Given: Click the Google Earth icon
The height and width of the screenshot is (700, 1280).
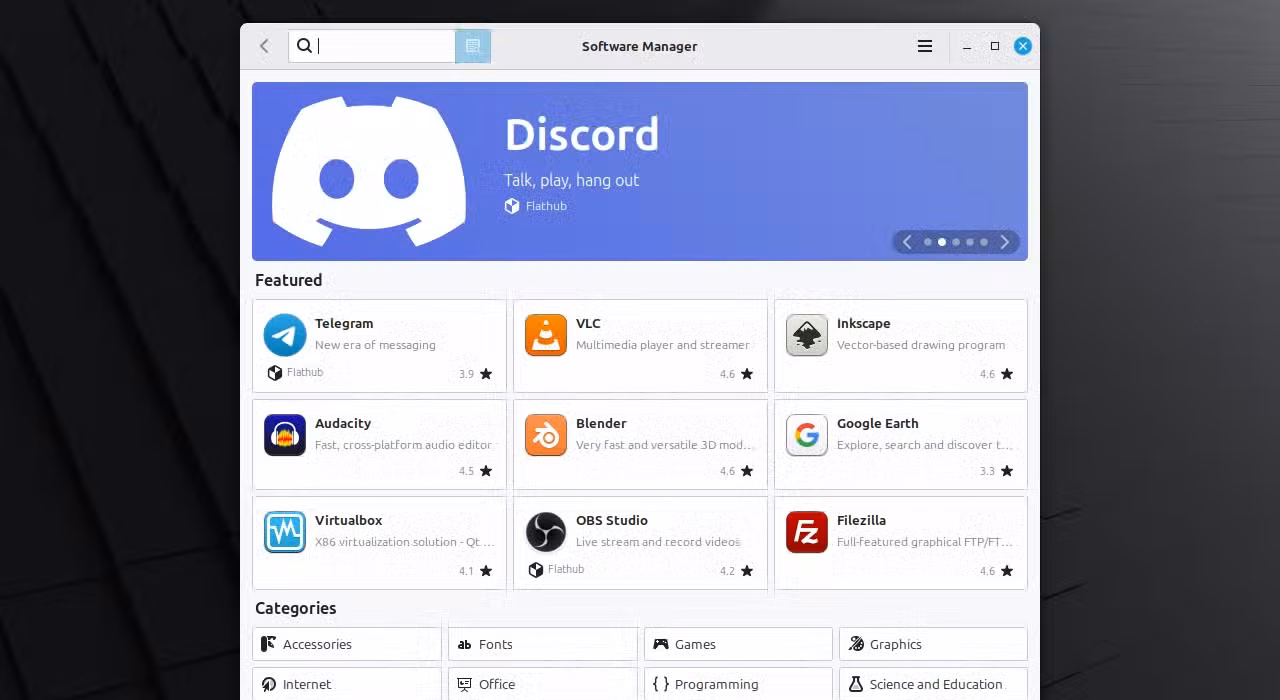Looking at the screenshot, I should [807, 435].
